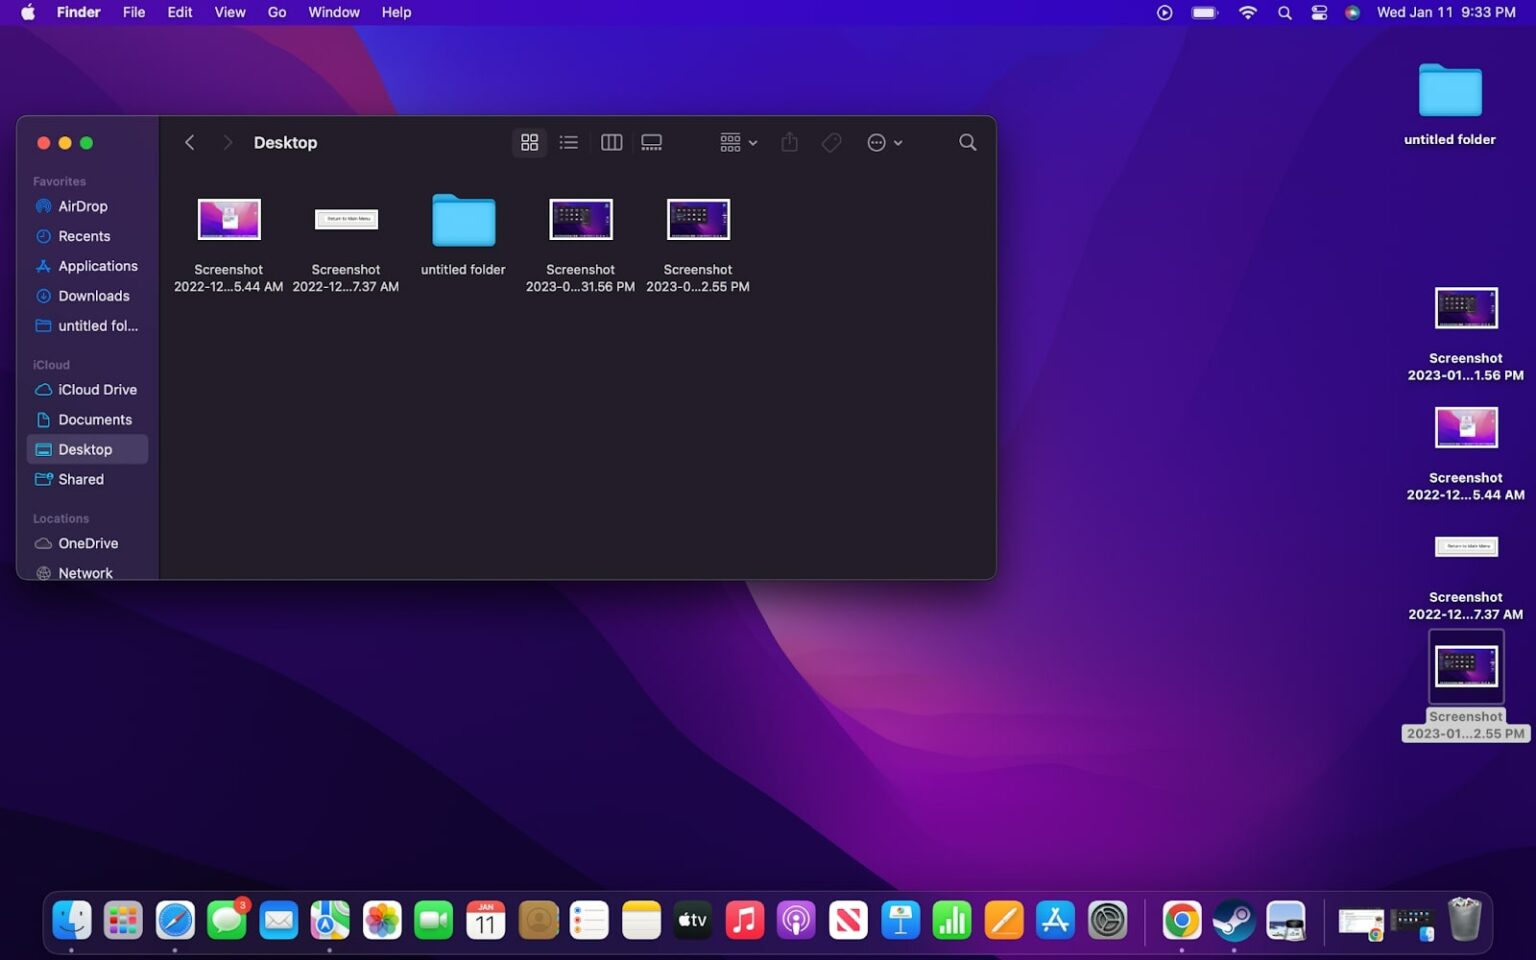
Task: Select Screenshot 2023-01...2.55 PM on the desktop
Action: (x=1466, y=665)
